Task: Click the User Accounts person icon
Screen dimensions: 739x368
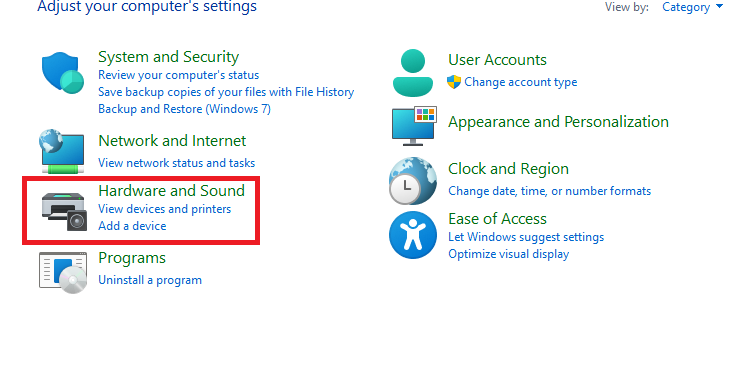Action: pos(413,73)
